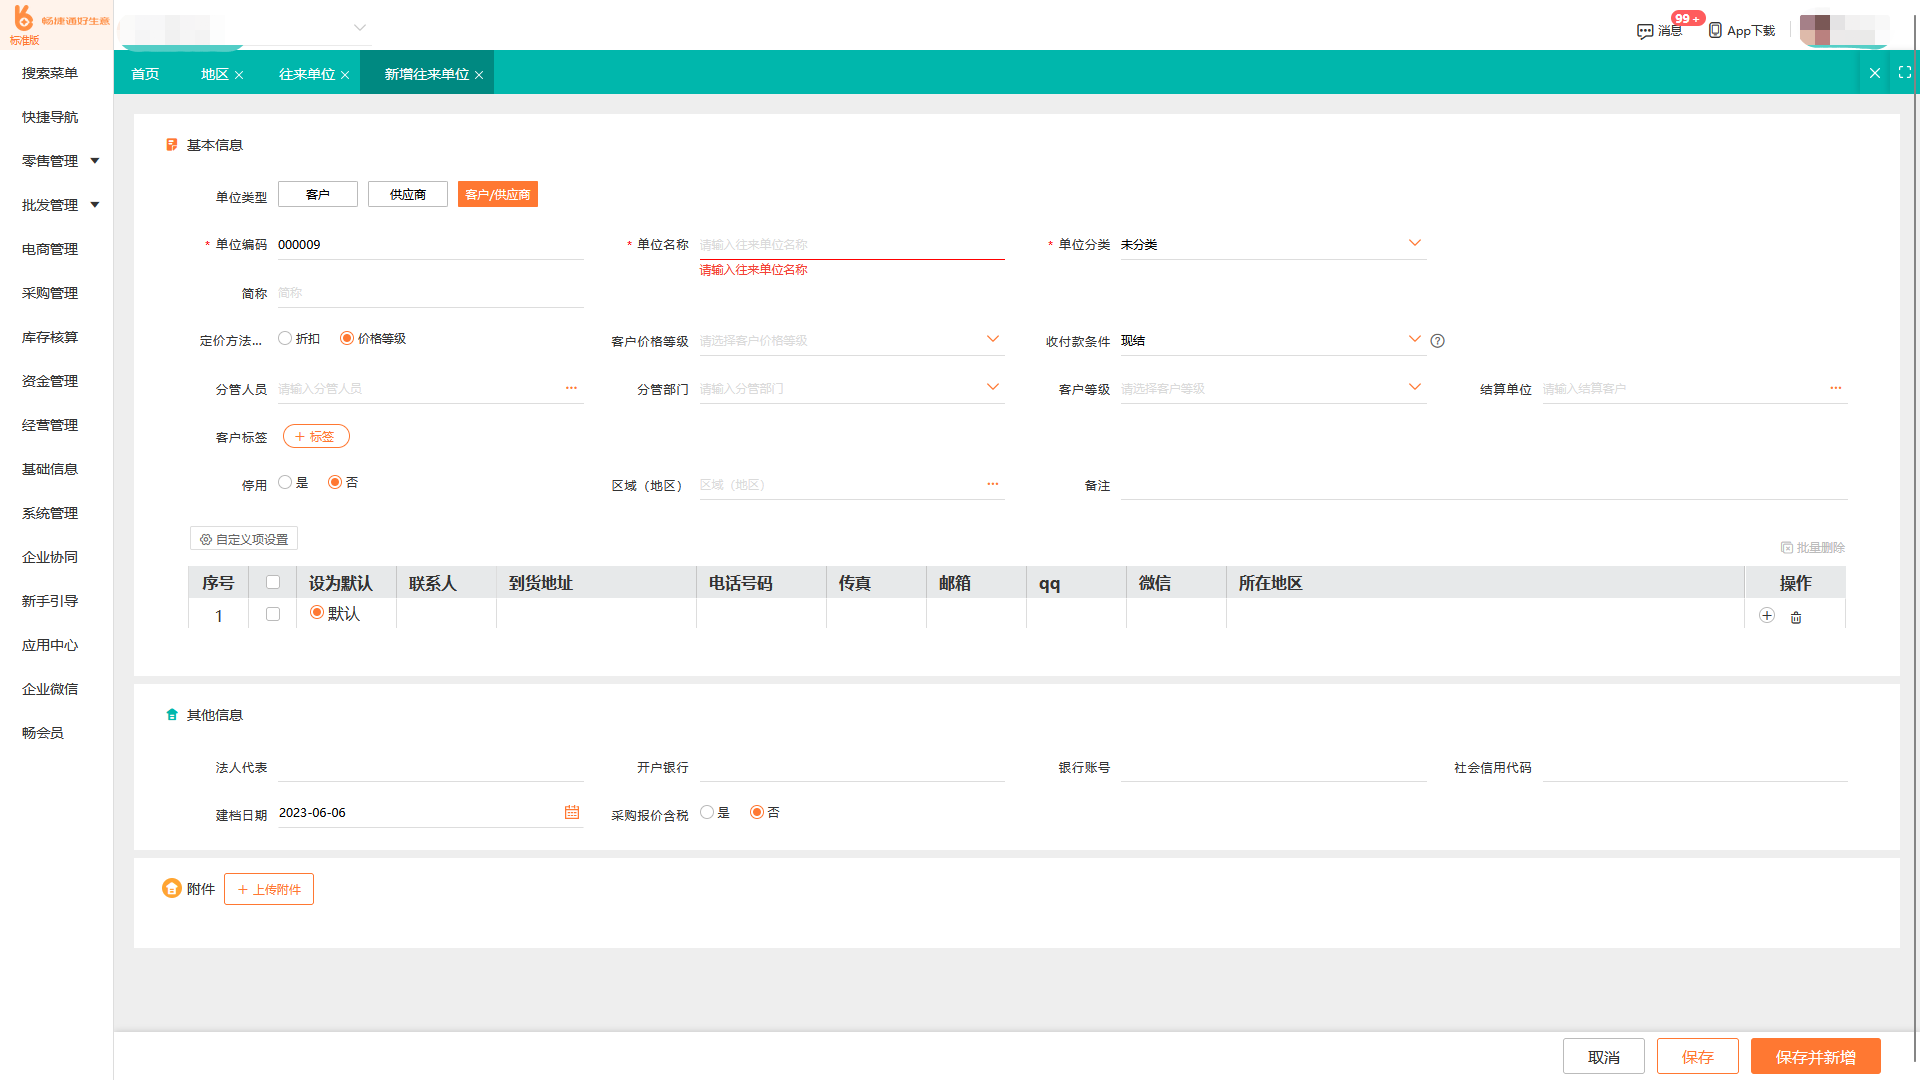Click the row delete trash icon

pyautogui.click(x=1796, y=615)
